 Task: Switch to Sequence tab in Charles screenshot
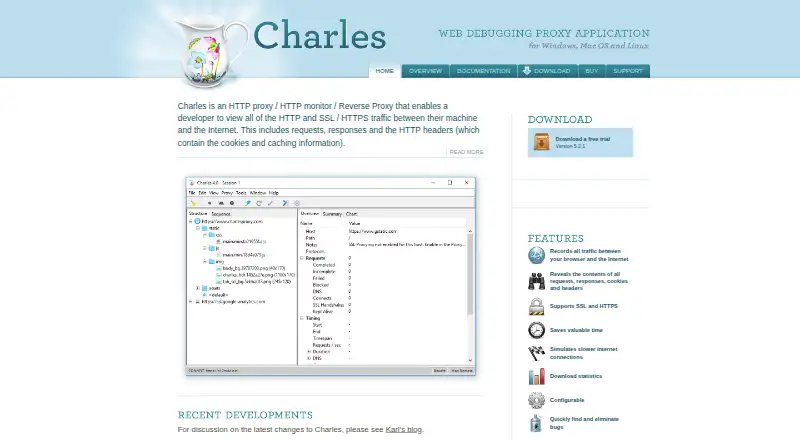[221, 214]
